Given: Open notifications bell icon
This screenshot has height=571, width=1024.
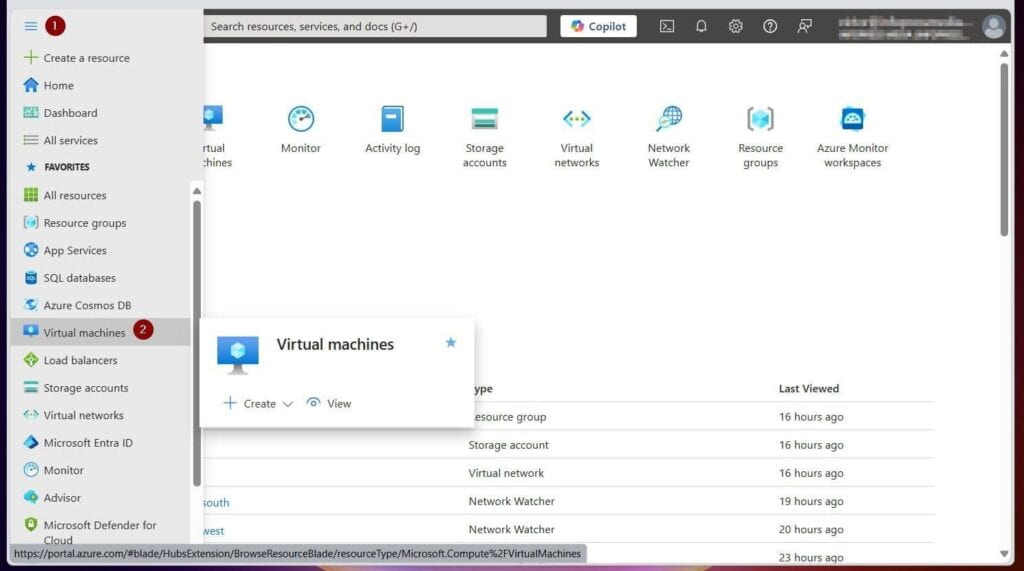Looking at the screenshot, I should coord(701,26).
